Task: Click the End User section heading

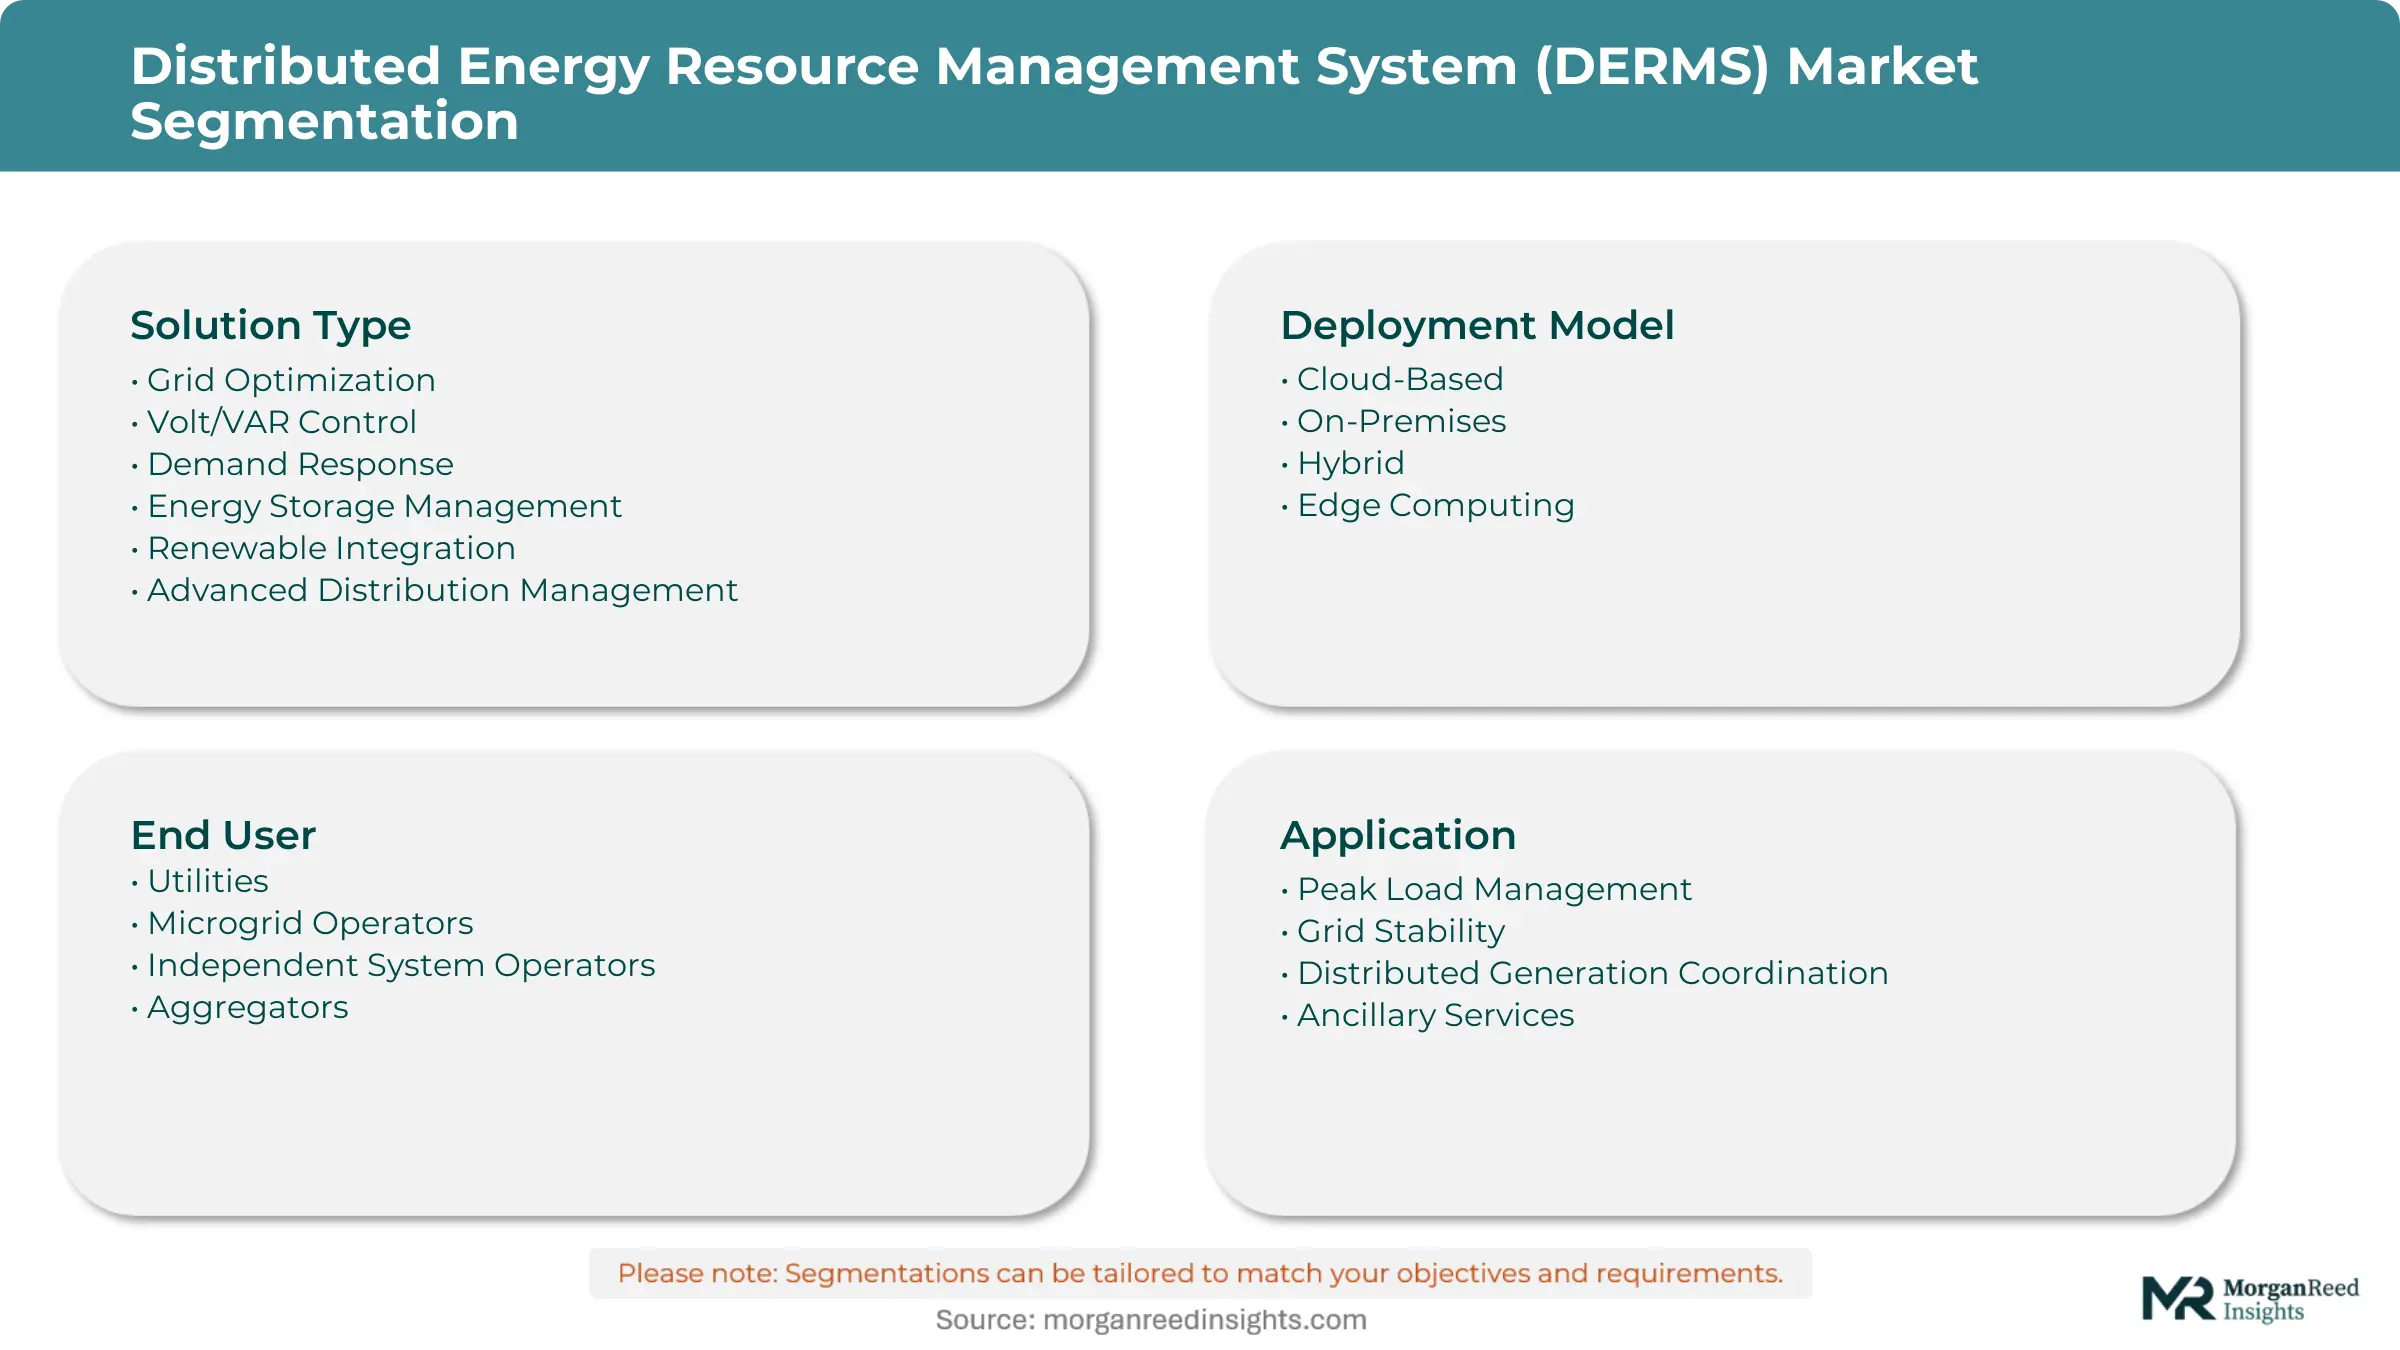Action: (223, 835)
